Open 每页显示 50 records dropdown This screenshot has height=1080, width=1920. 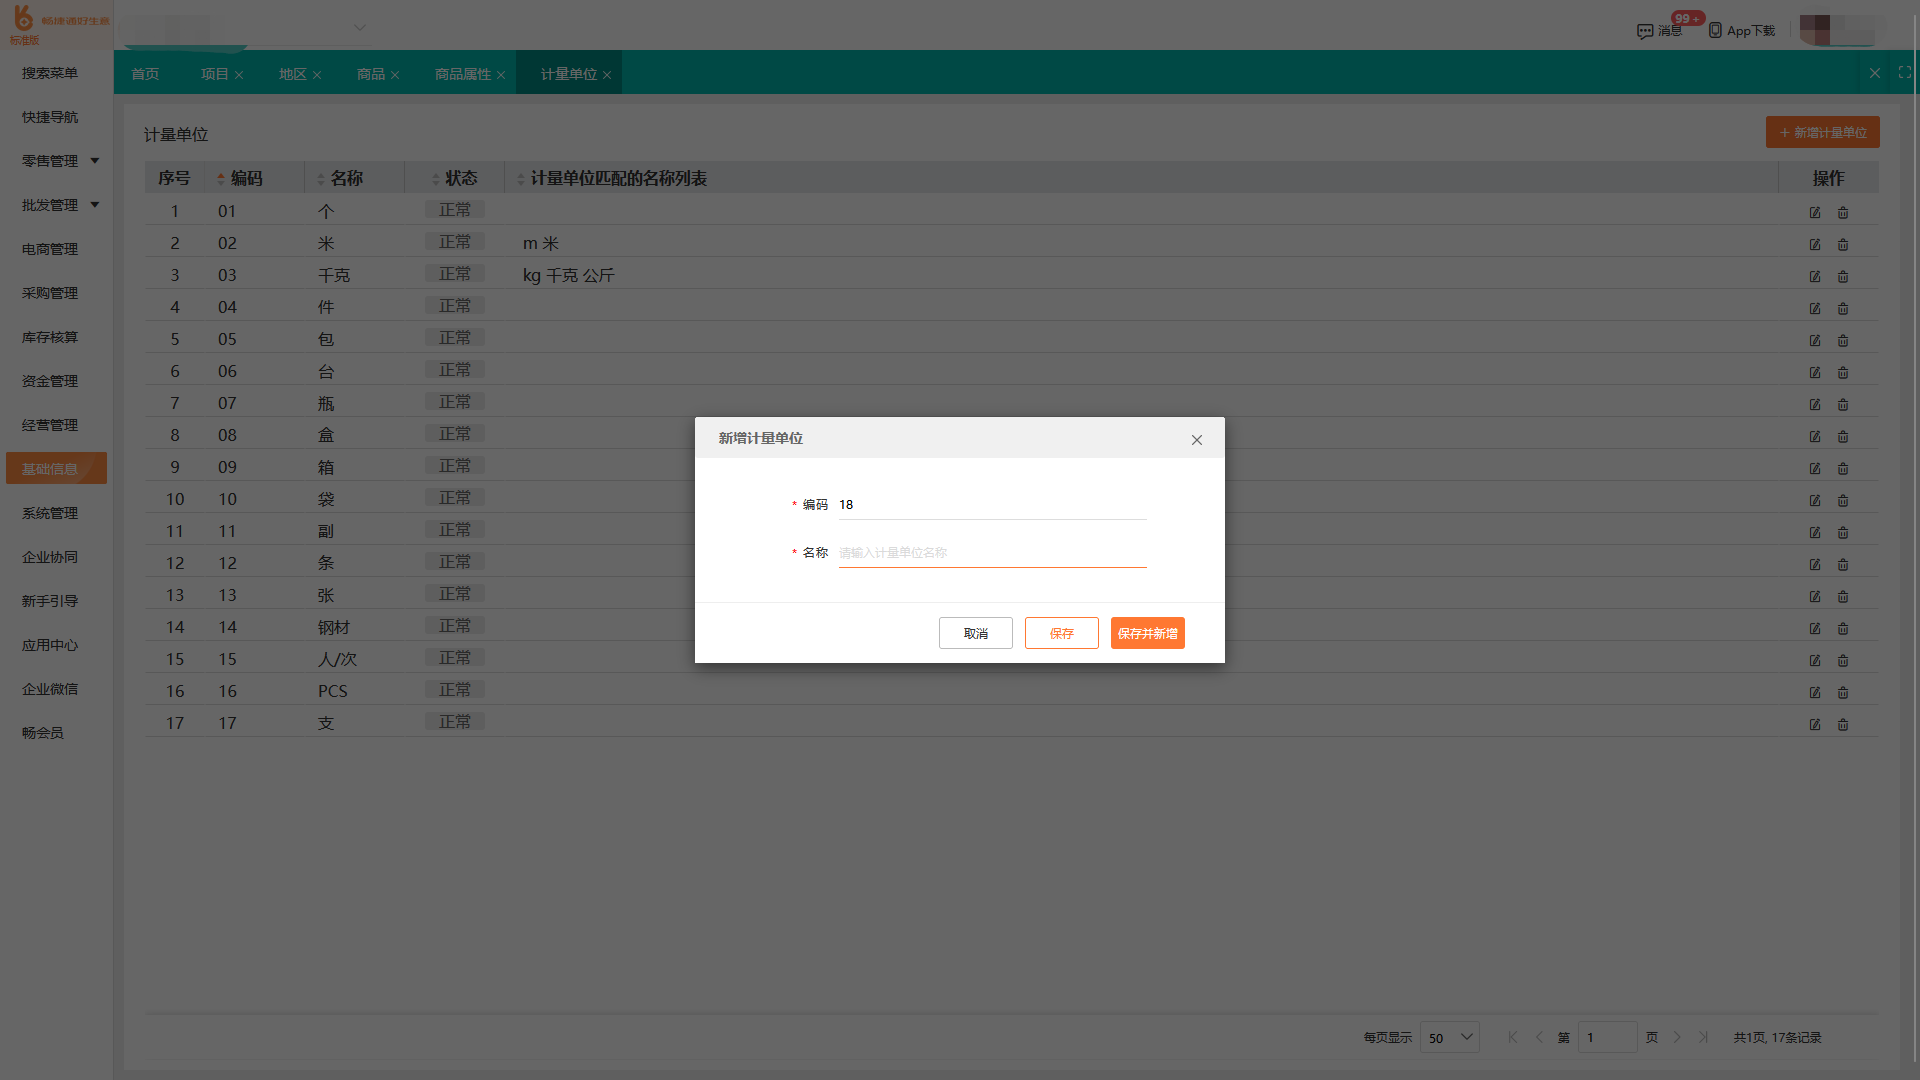click(x=1449, y=1036)
